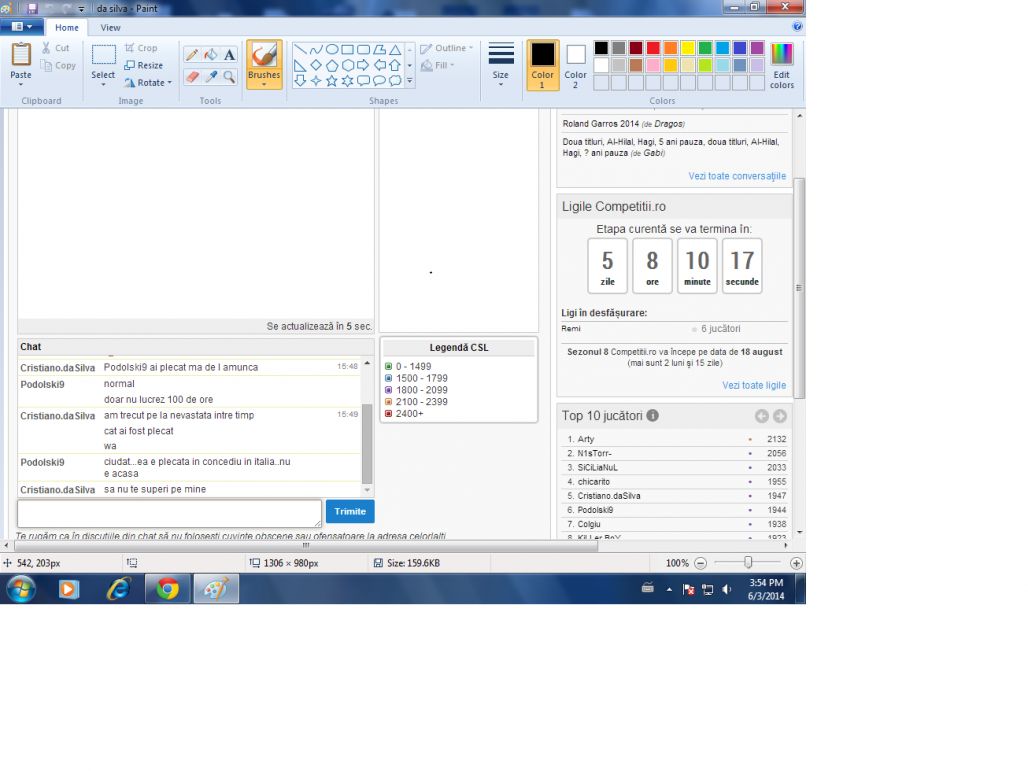
Task: Open Chrome from the Windows taskbar
Action: pos(167,589)
